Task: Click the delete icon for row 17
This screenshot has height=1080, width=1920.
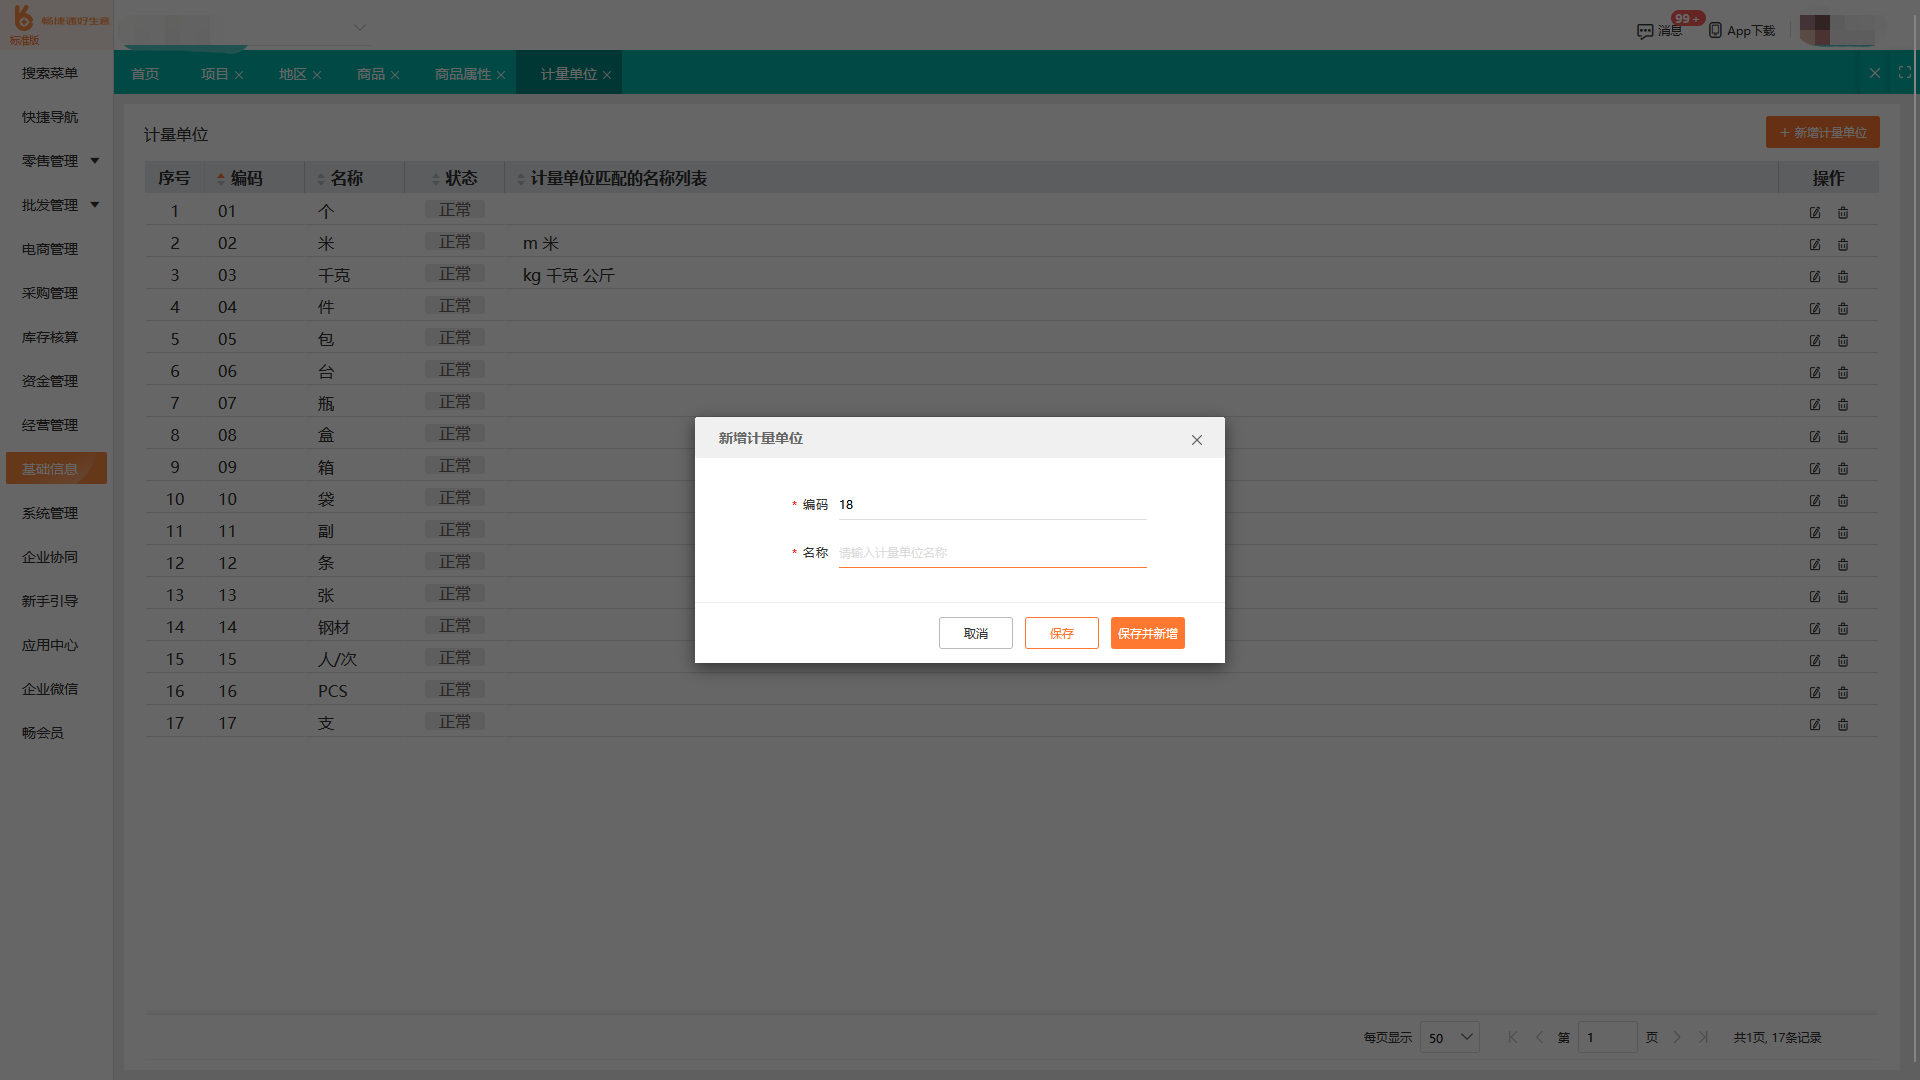Action: 1844,724
